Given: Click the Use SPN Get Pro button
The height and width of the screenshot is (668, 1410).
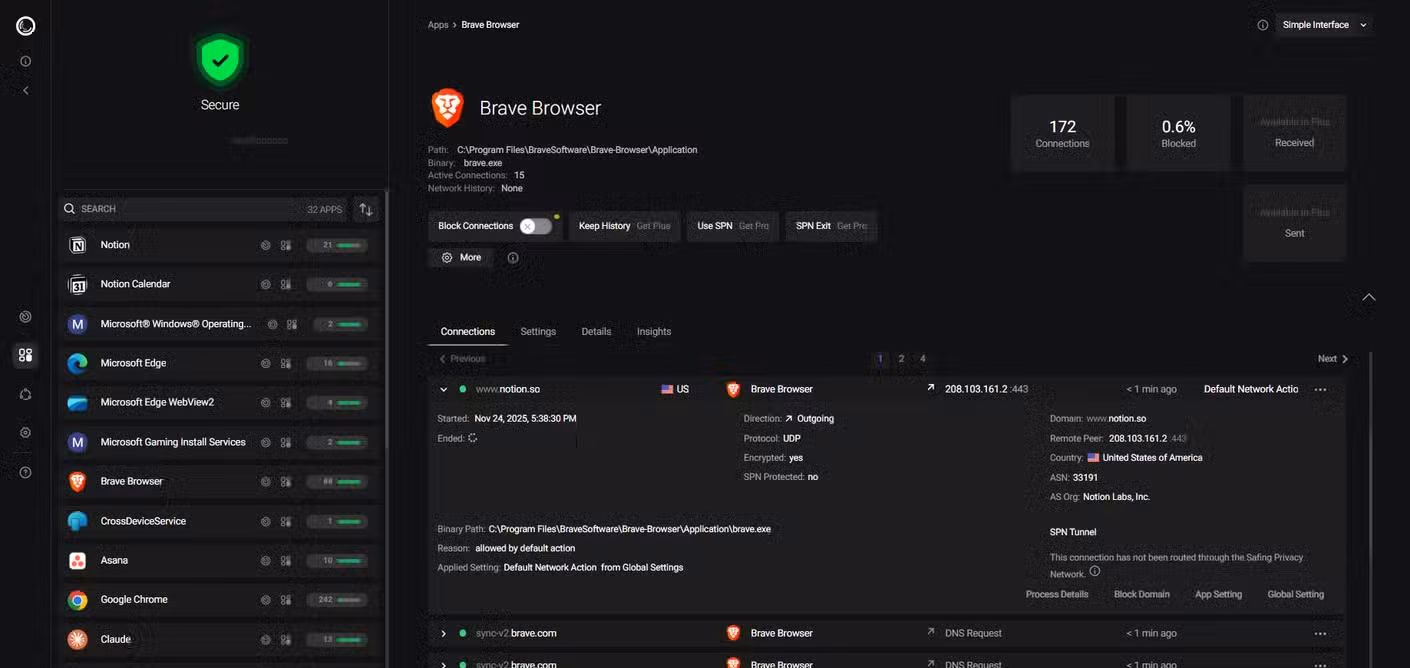Looking at the screenshot, I should (733, 226).
